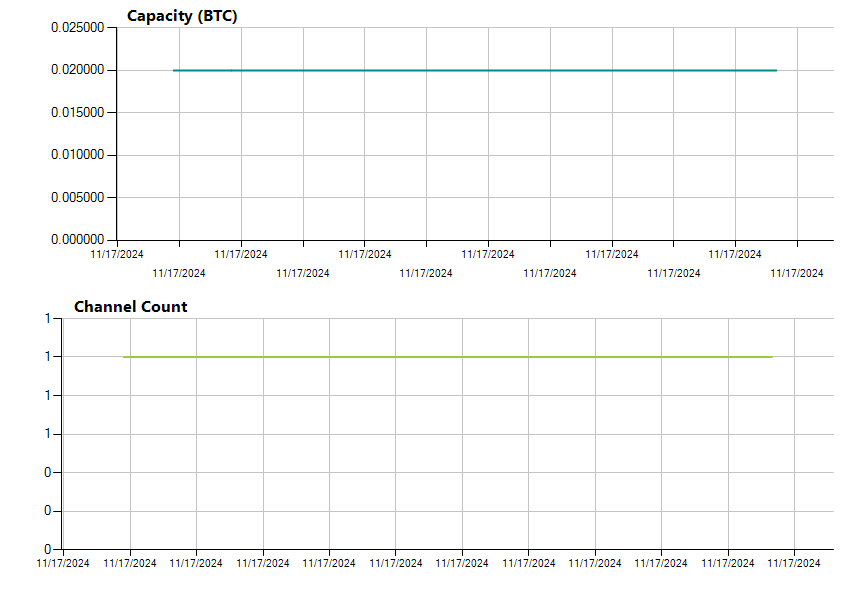Click first date label on Capacity x-axis

click(117, 254)
